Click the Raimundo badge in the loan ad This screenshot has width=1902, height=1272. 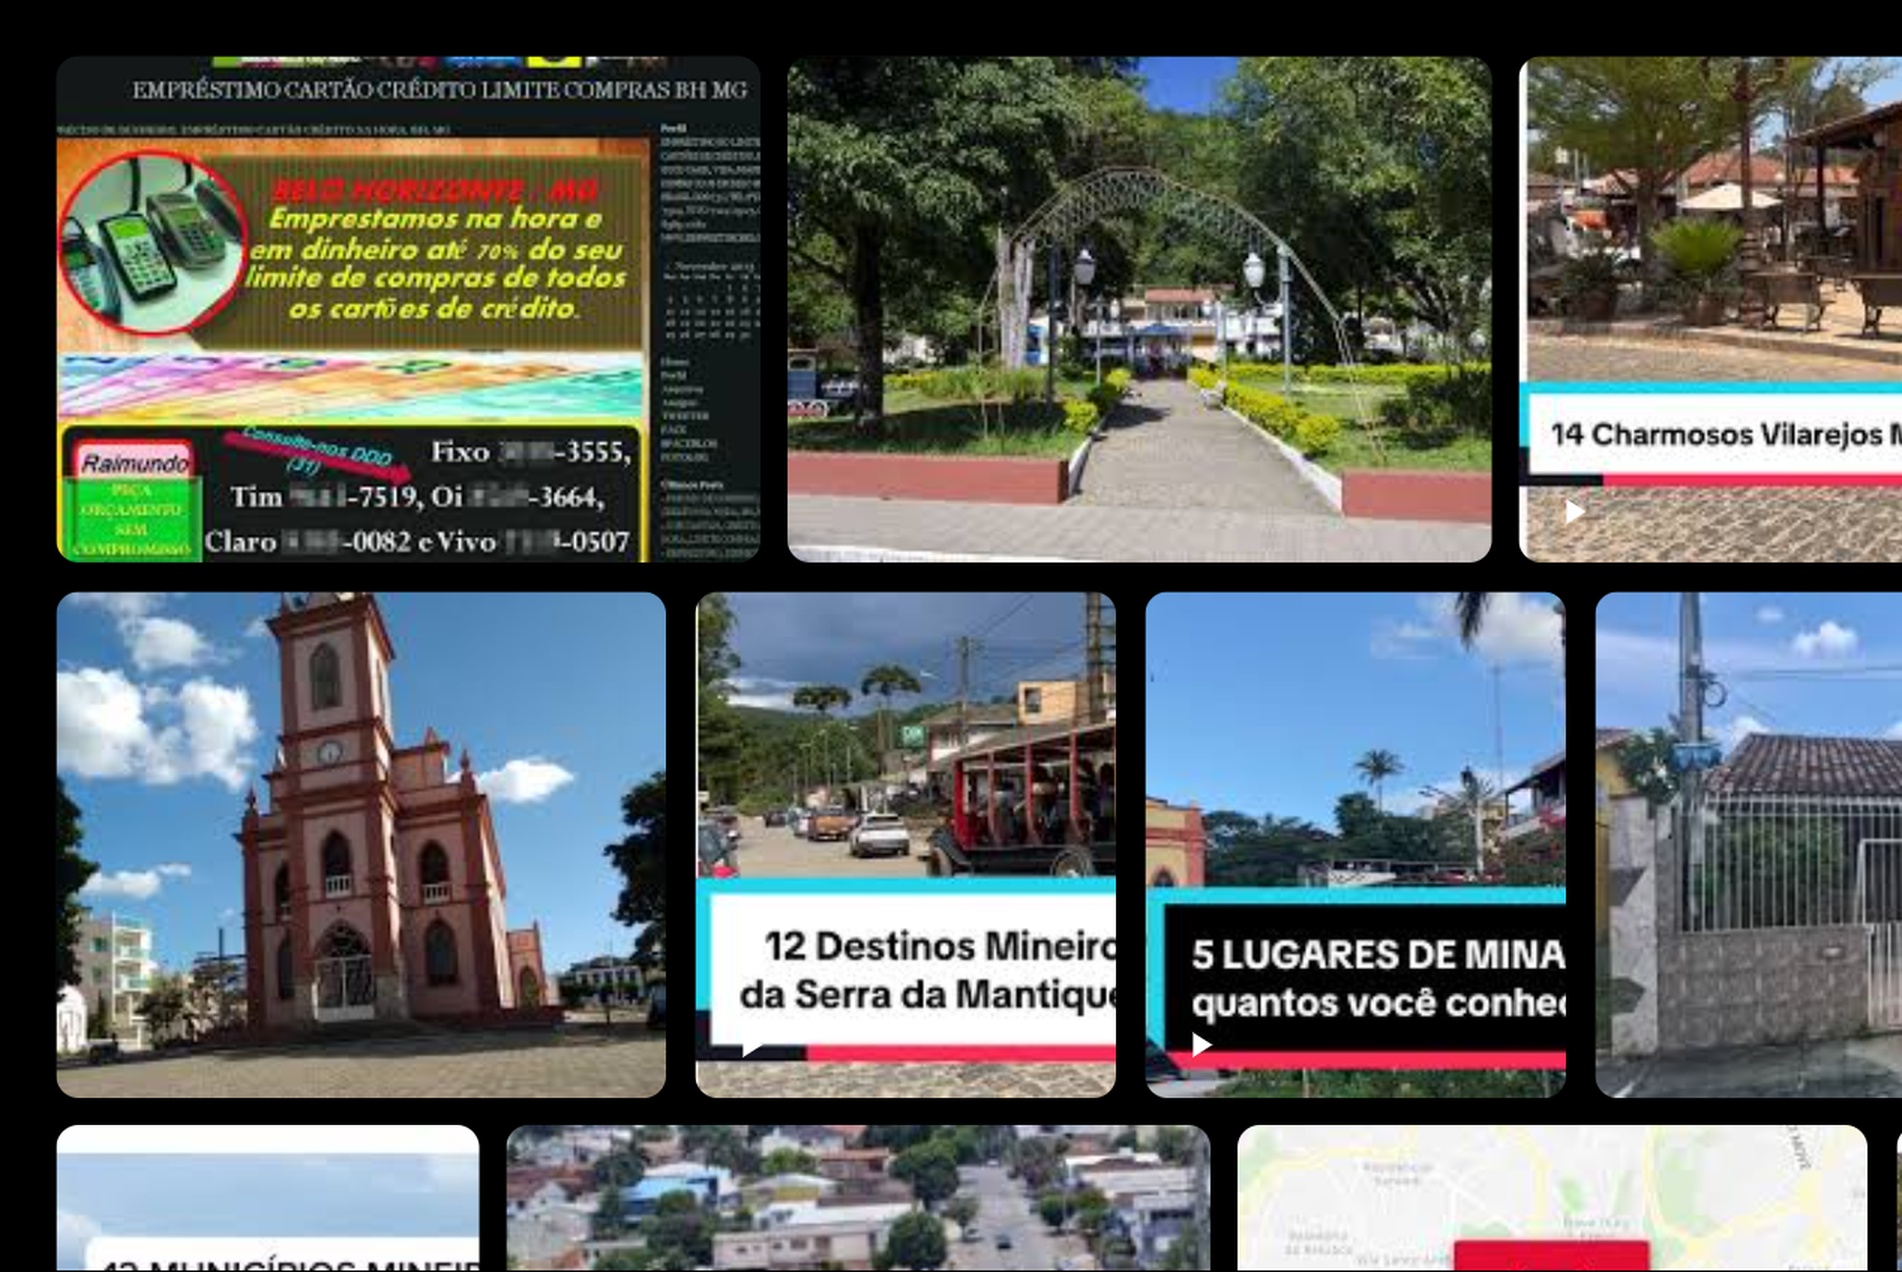134,463
